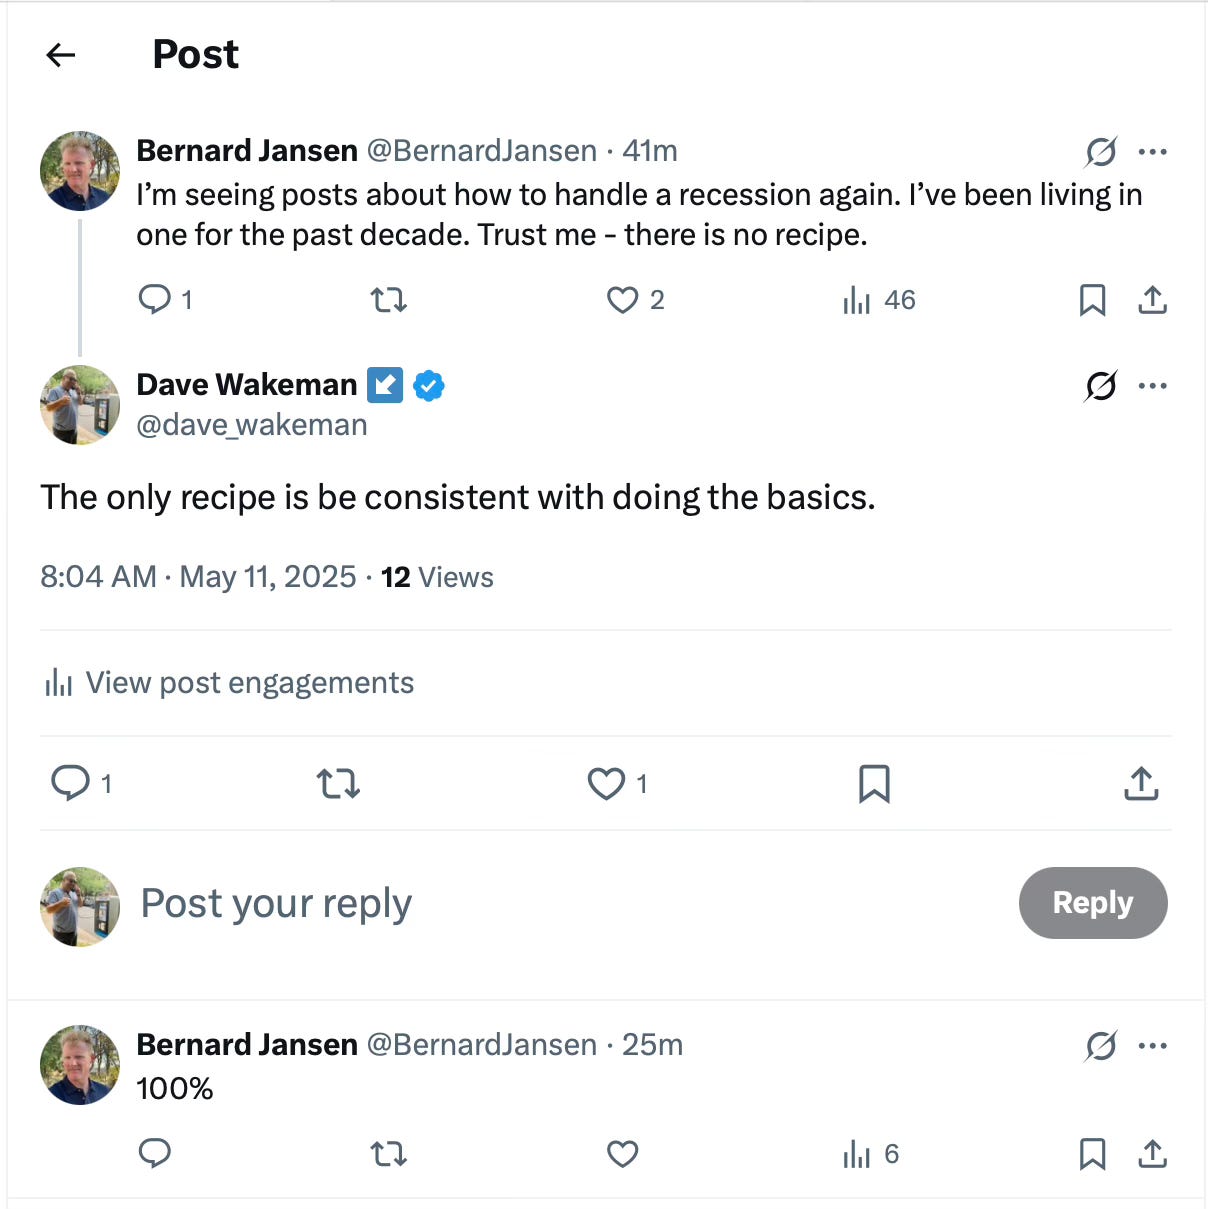Click the gray Reply button
The width and height of the screenshot is (1208, 1209).
1092,903
